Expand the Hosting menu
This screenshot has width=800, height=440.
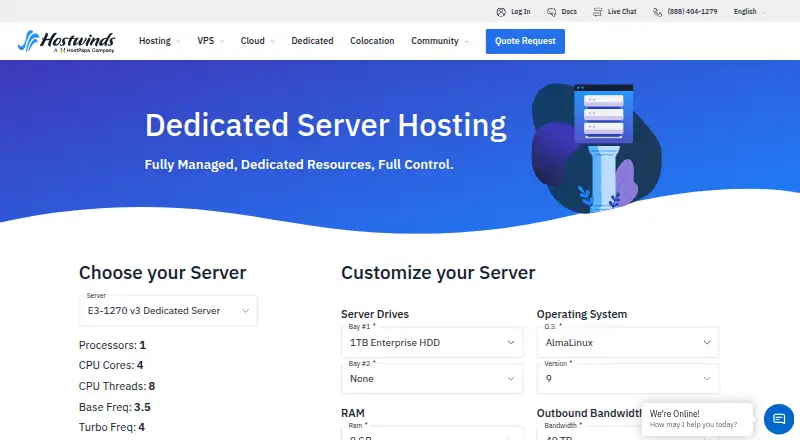(159, 41)
